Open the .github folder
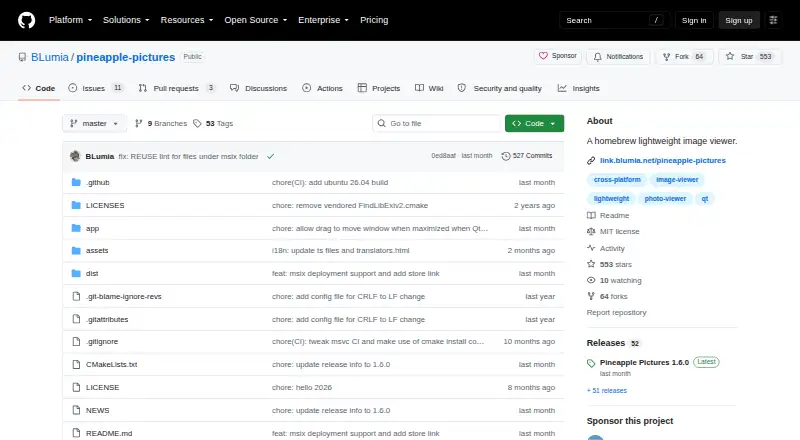The width and height of the screenshot is (800, 440). tap(97, 182)
